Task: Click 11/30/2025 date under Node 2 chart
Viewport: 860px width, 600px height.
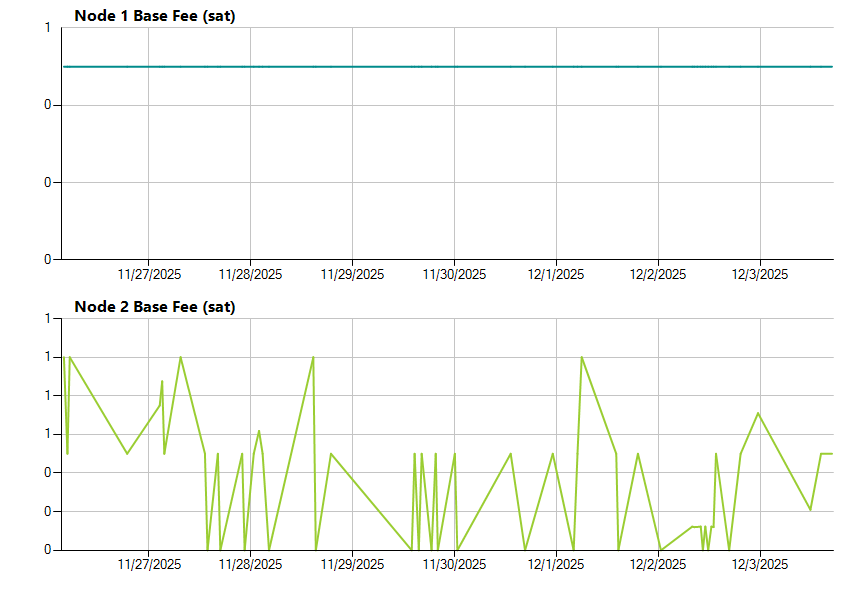Action: pyautogui.click(x=454, y=565)
